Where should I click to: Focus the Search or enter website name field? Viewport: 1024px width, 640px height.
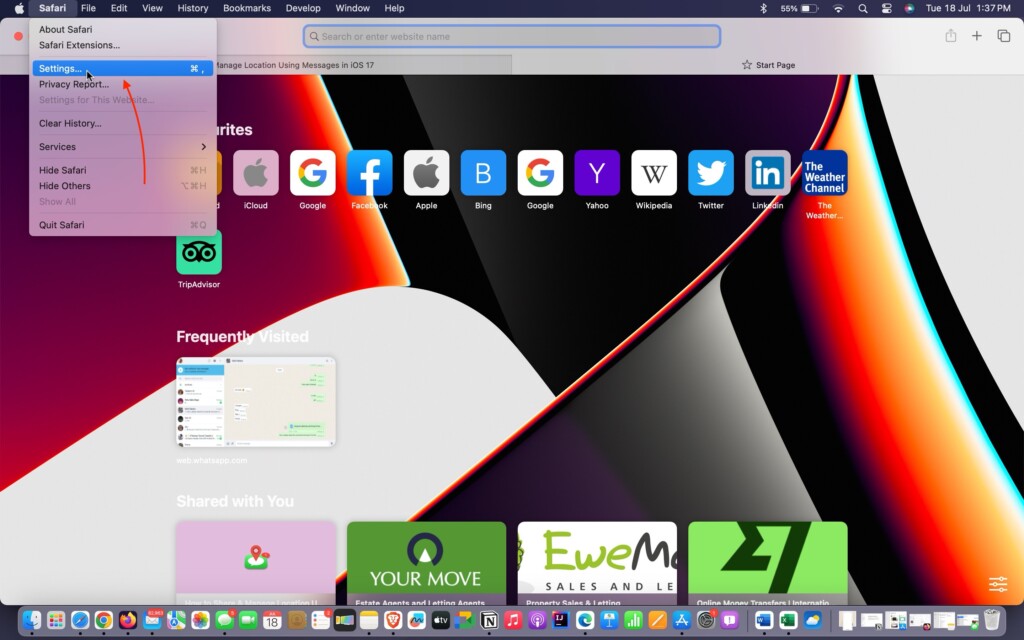pos(512,37)
